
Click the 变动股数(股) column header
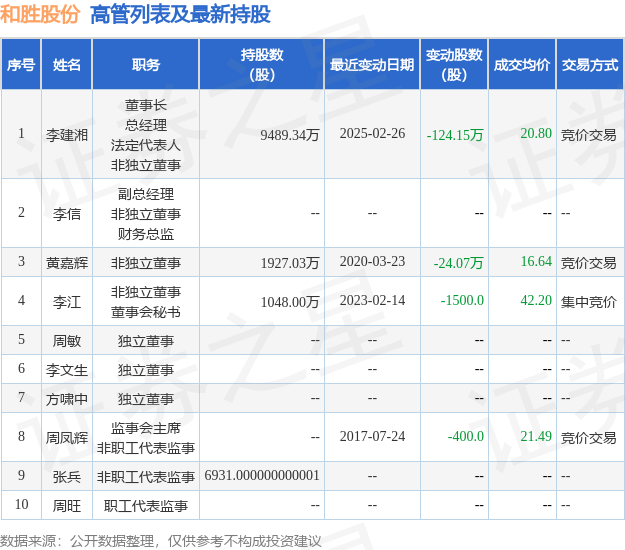(x=454, y=65)
